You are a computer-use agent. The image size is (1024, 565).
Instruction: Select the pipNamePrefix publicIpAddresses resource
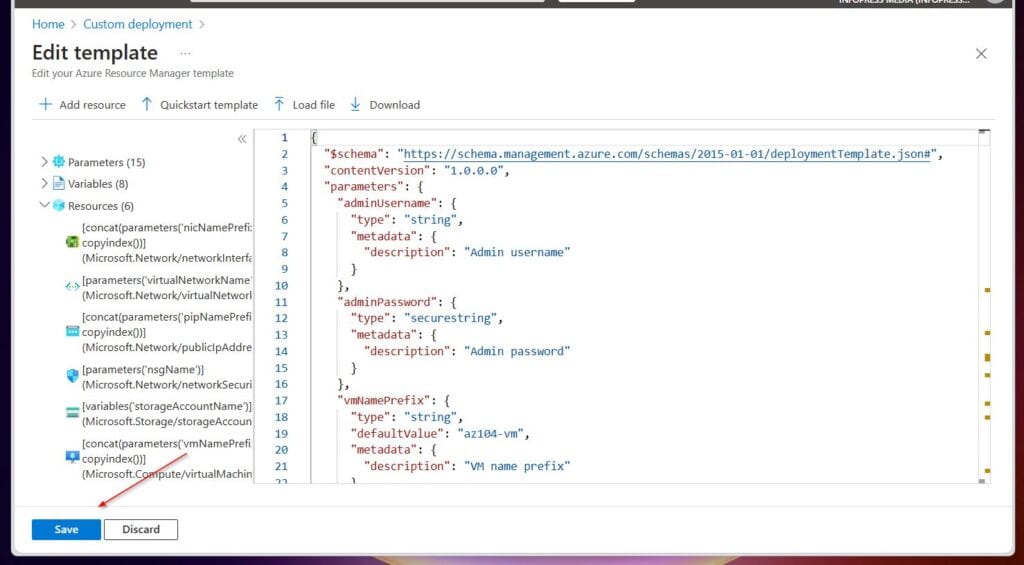167,332
